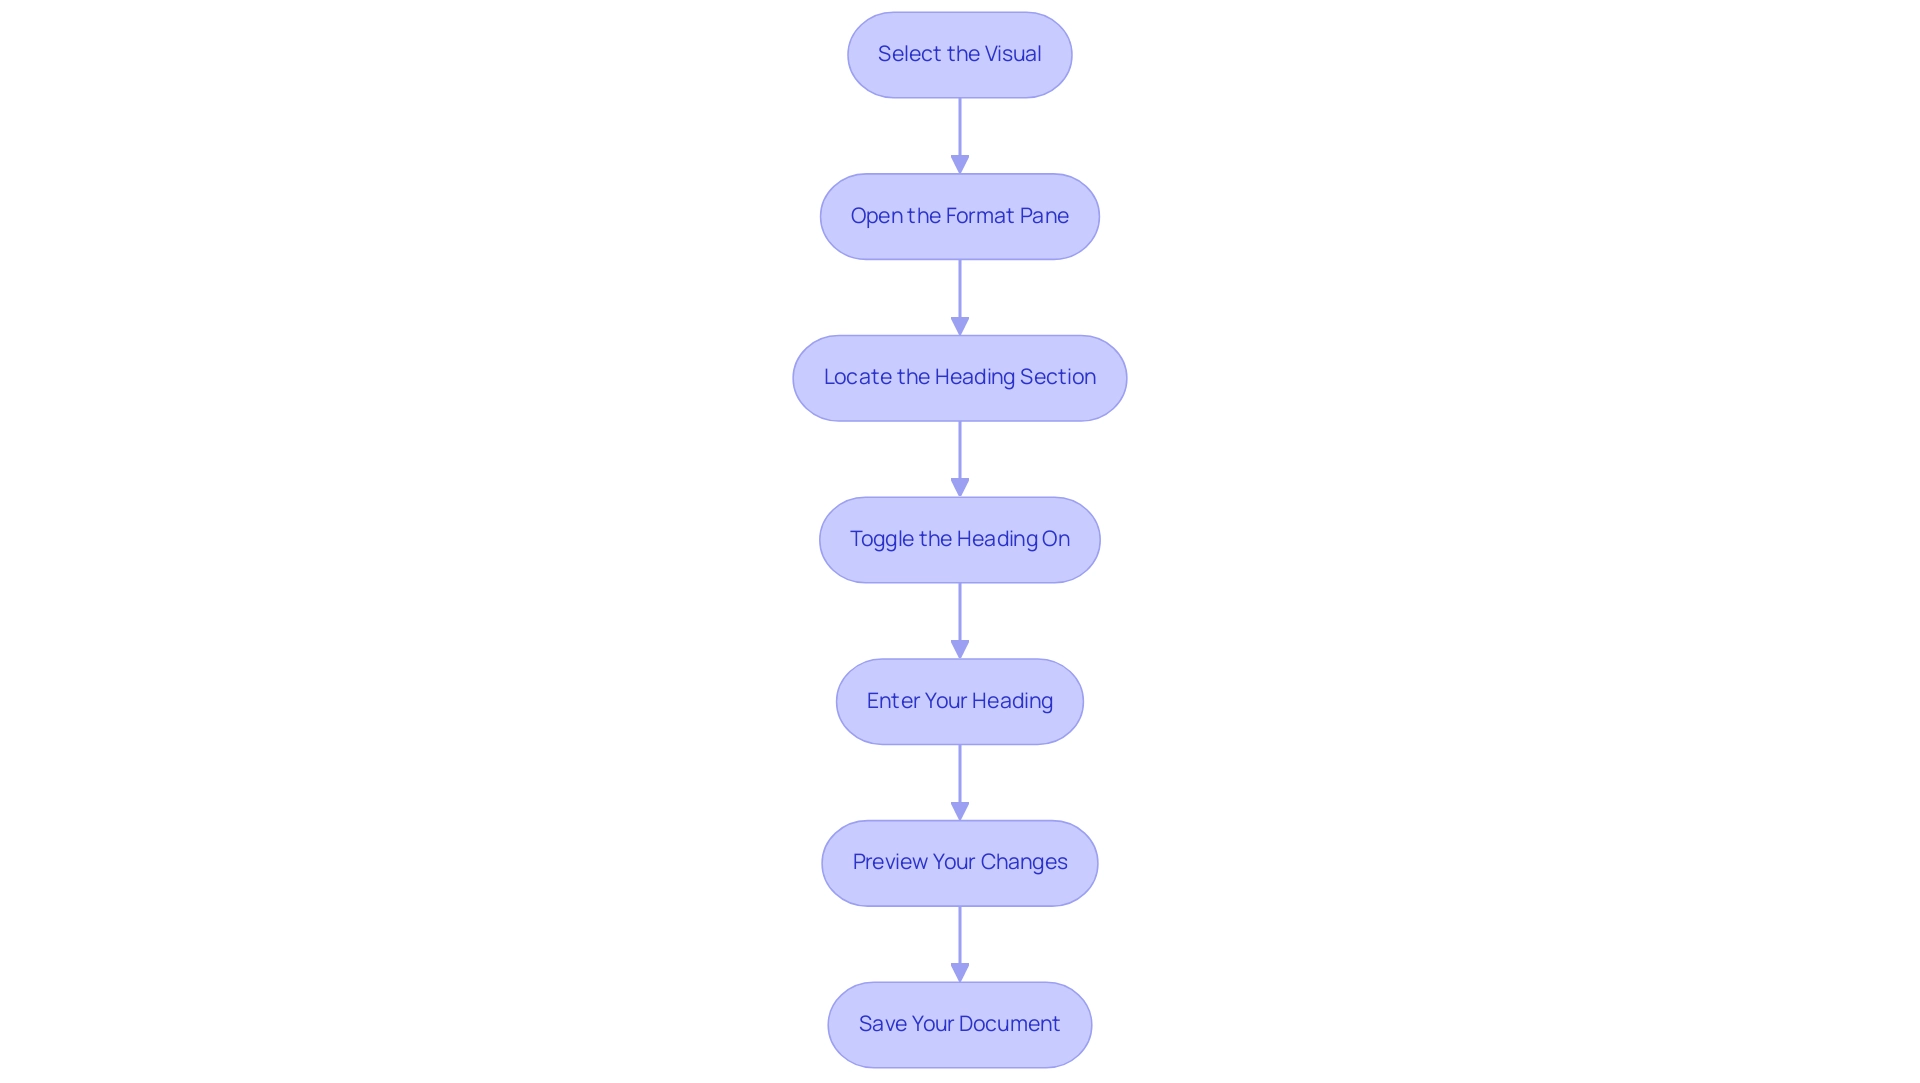1920x1083 pixels.
Task: Click 'Enter Your Heading' input step
Action: coord(959,700)
